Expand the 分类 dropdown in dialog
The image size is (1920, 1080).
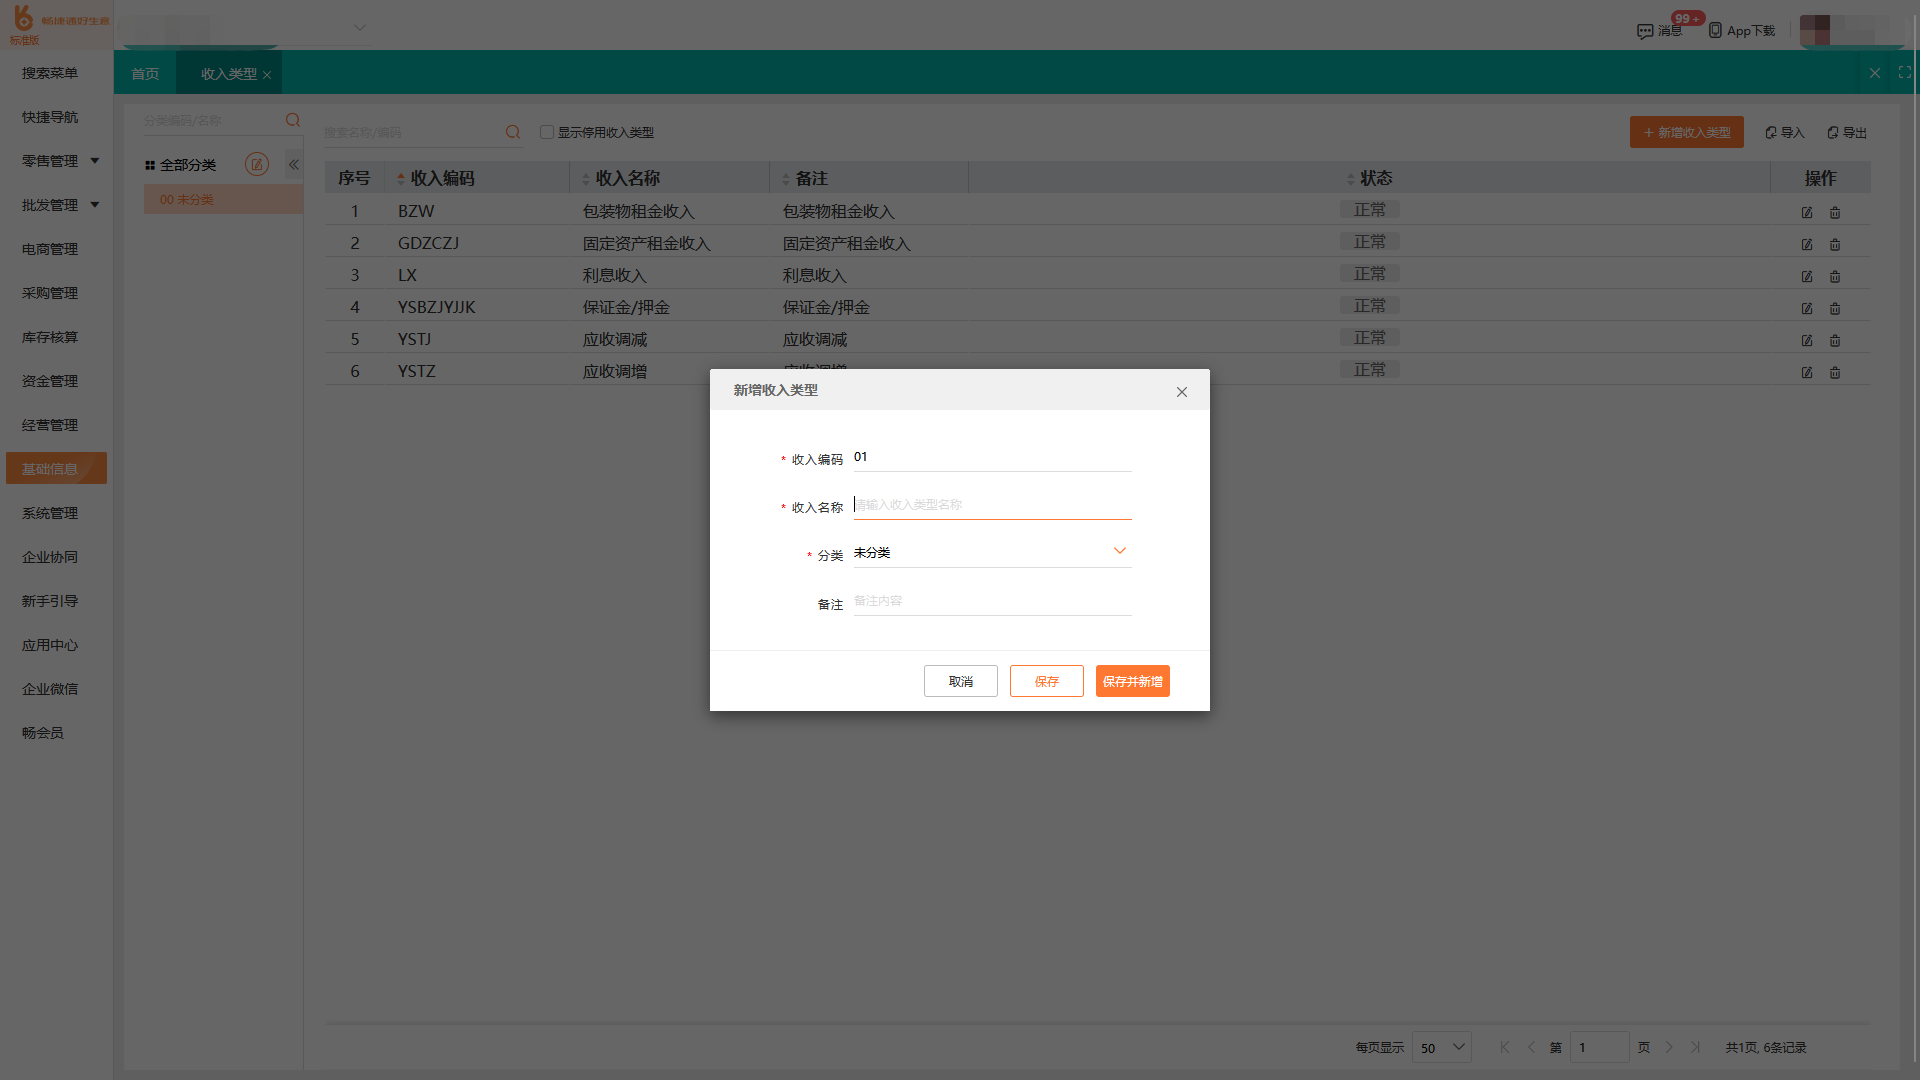pyautogui.click(x=1120, y=551)
